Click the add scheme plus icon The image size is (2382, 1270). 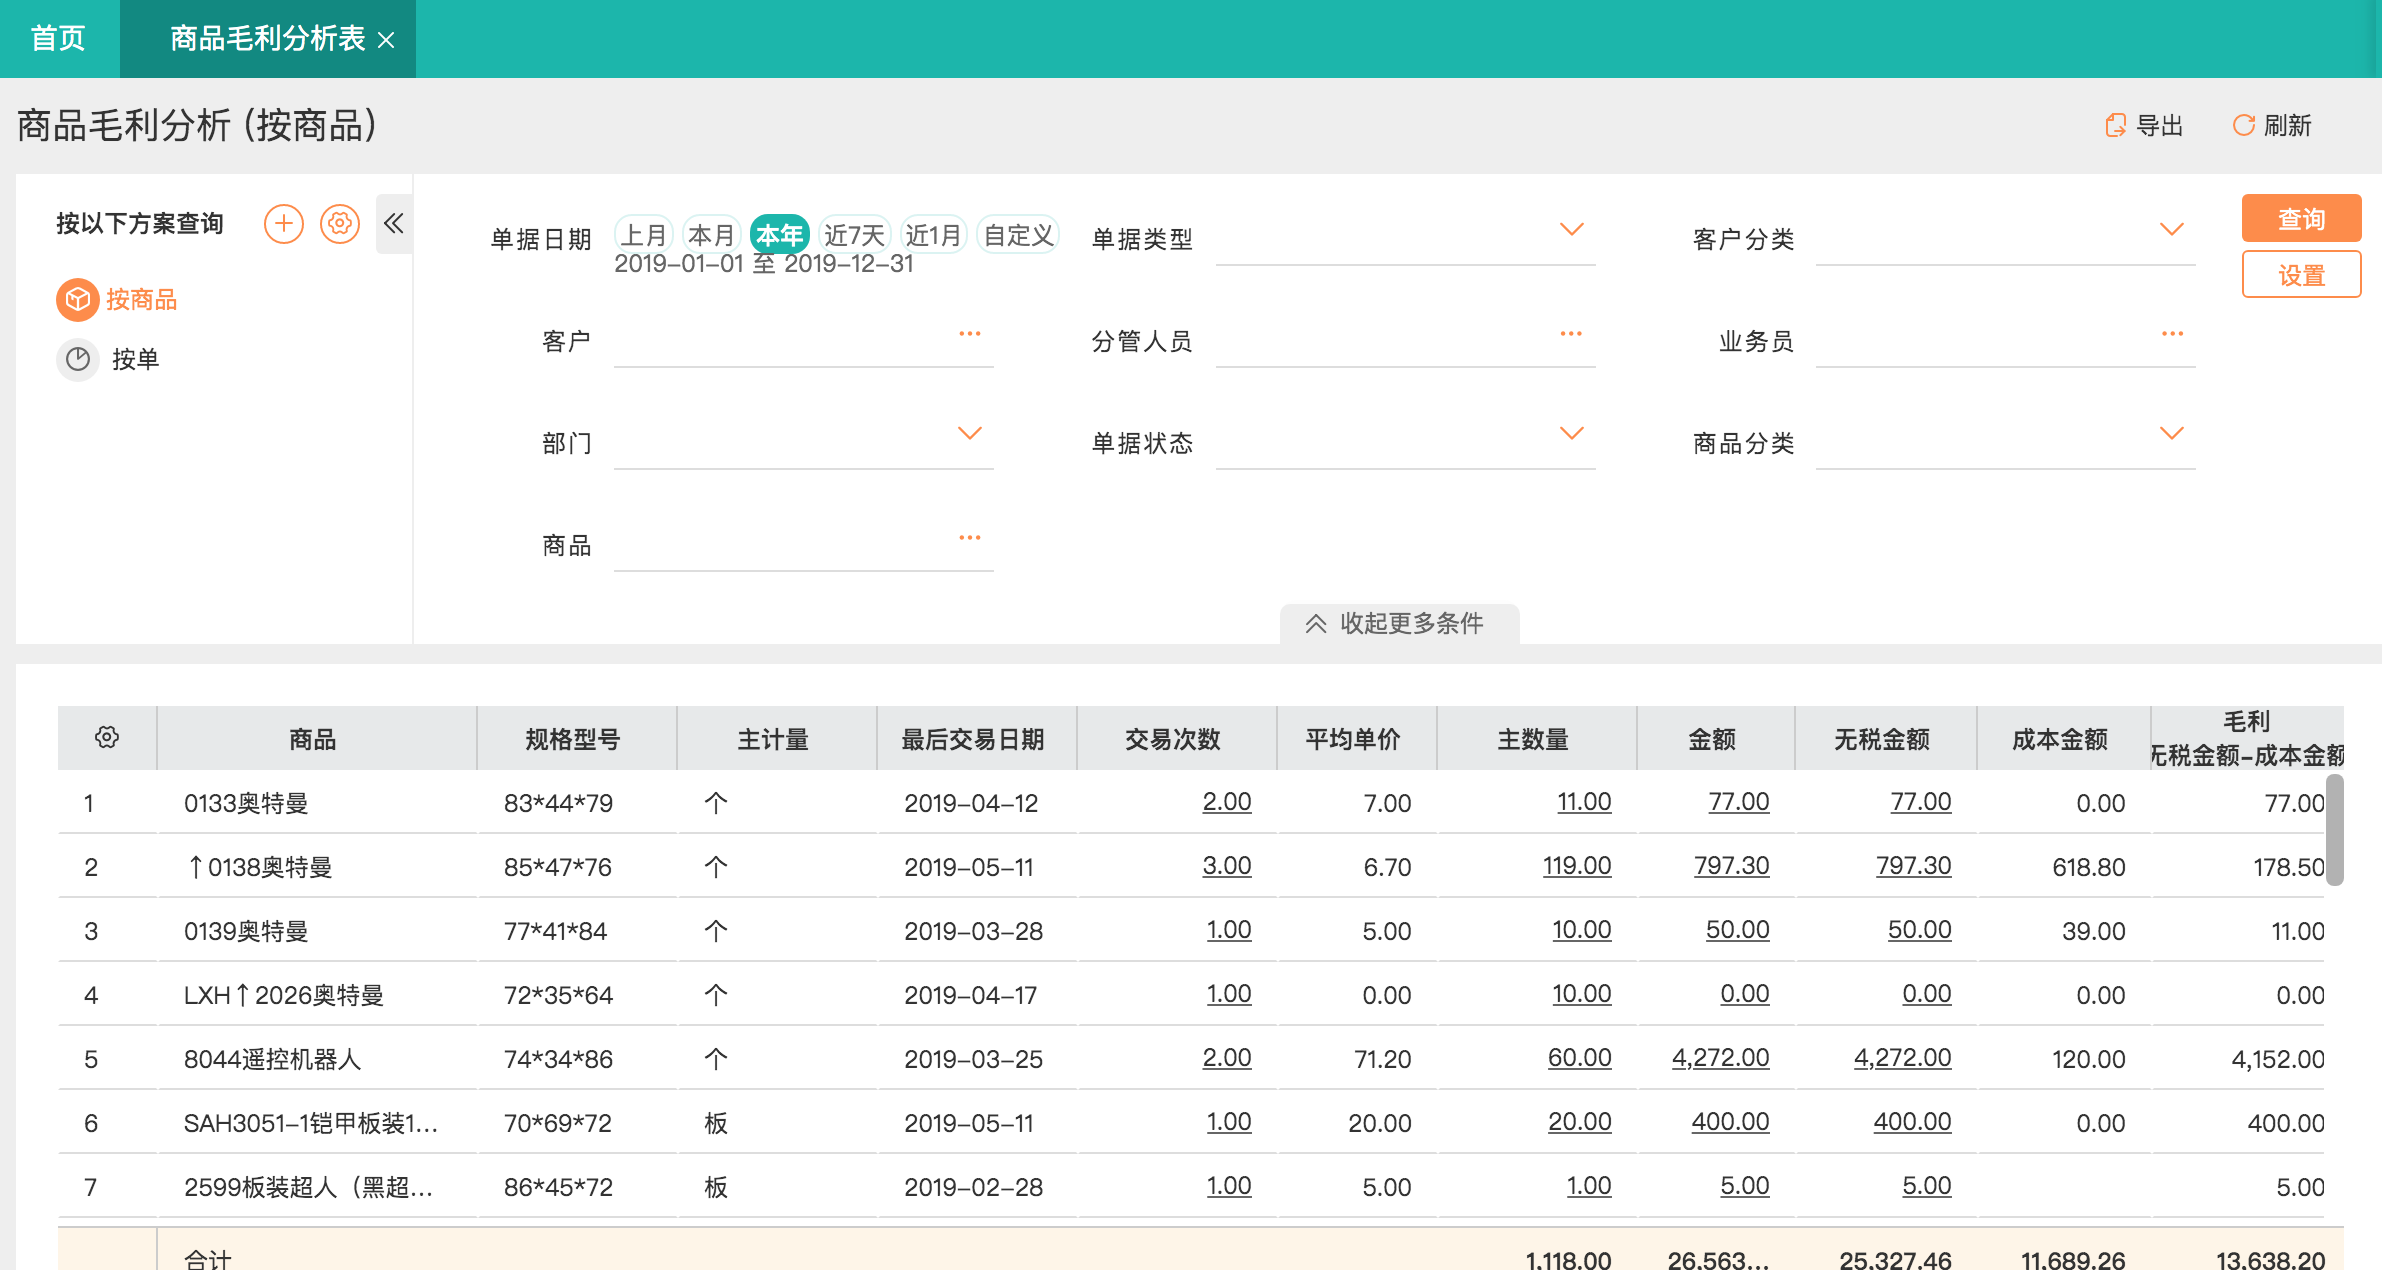[x=284, y=222]
